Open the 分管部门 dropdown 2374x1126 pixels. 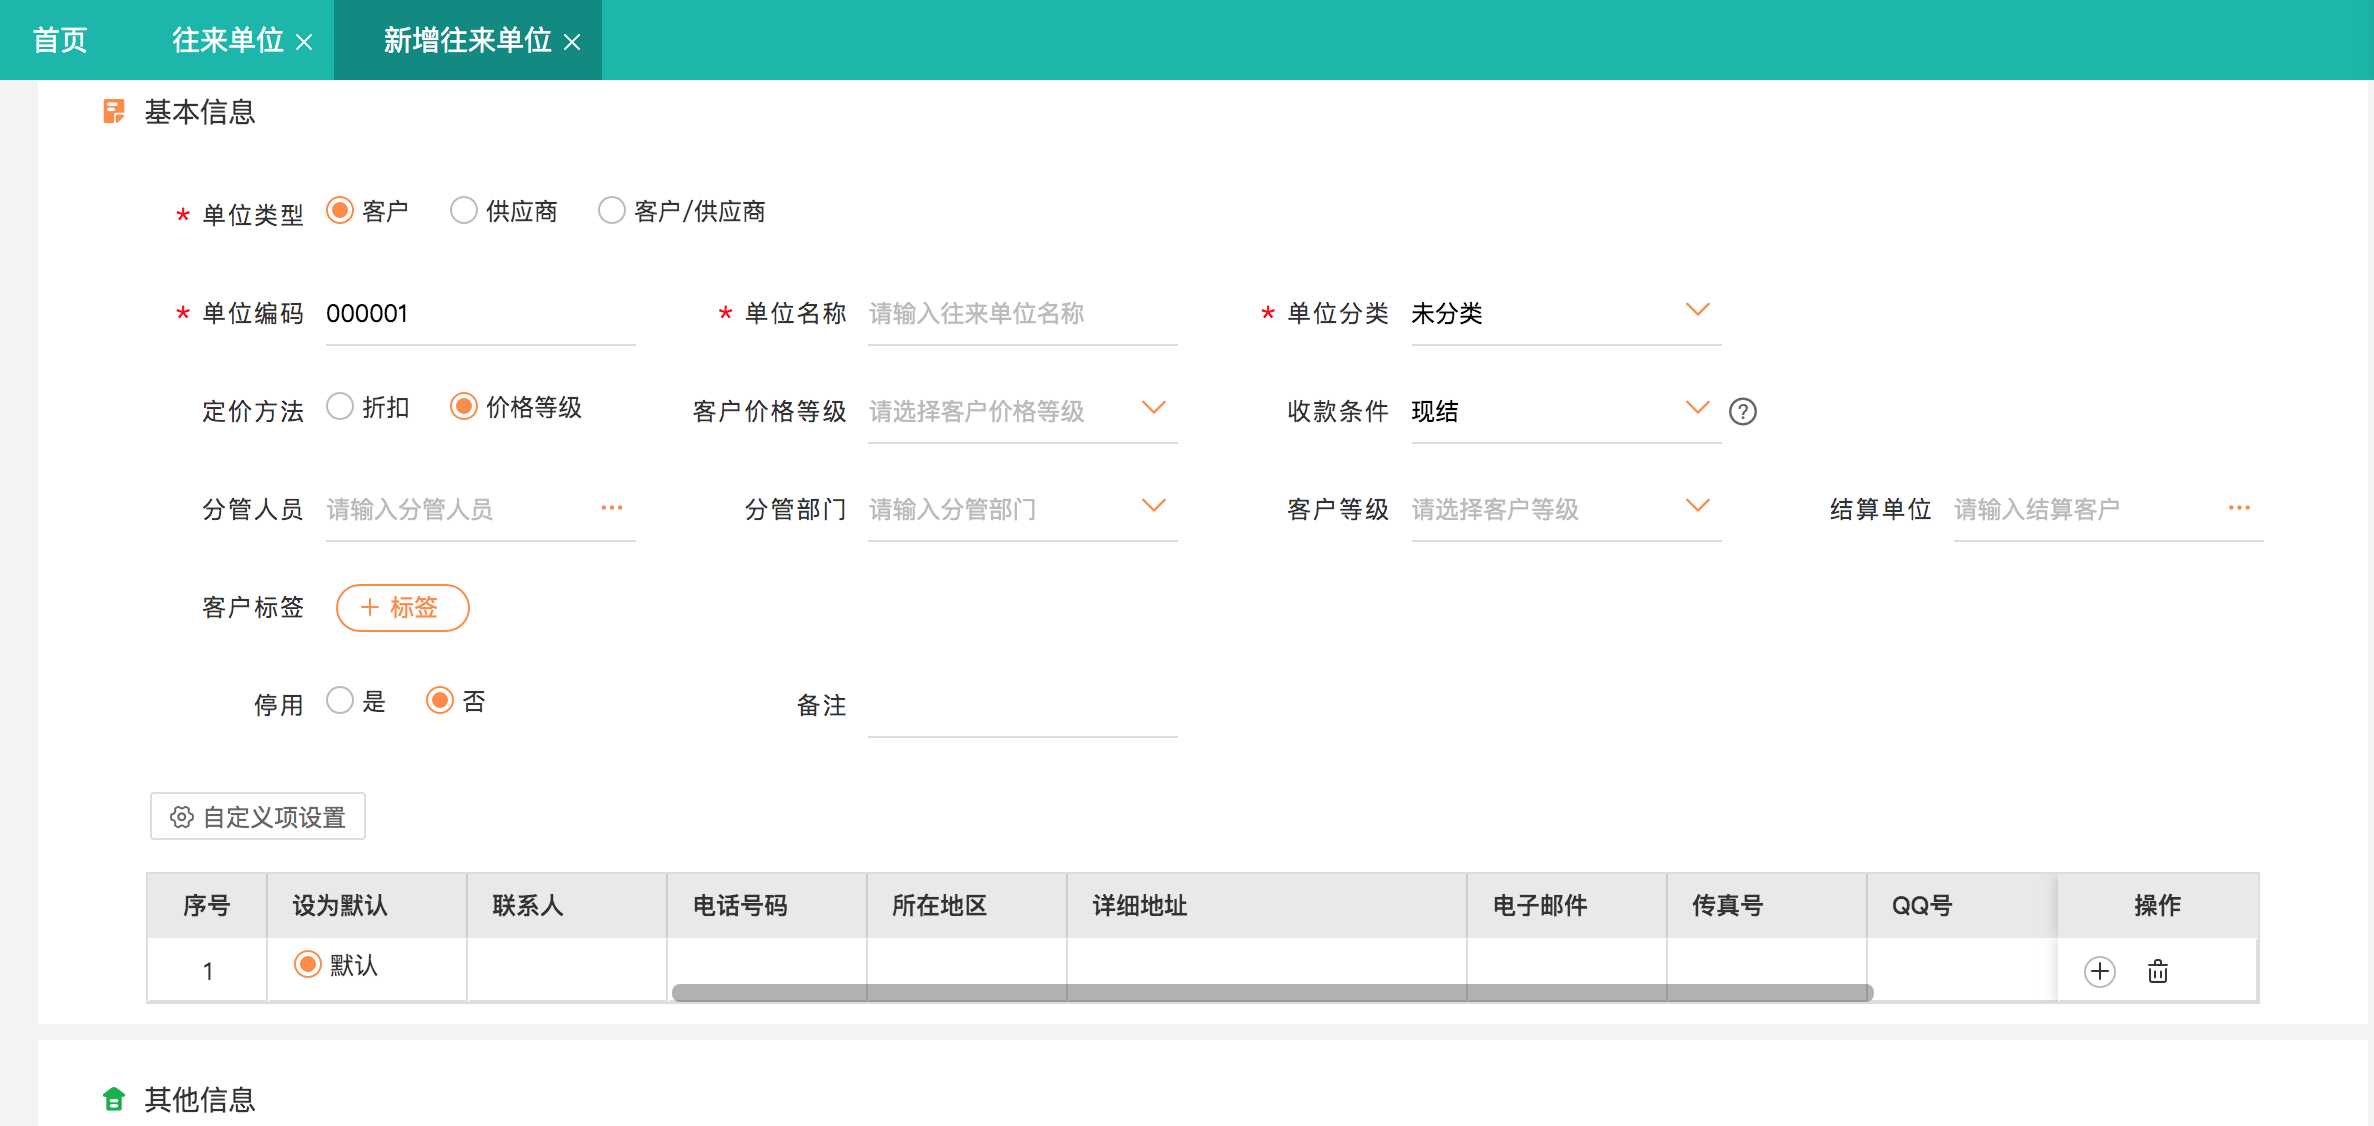point(1154,507)
